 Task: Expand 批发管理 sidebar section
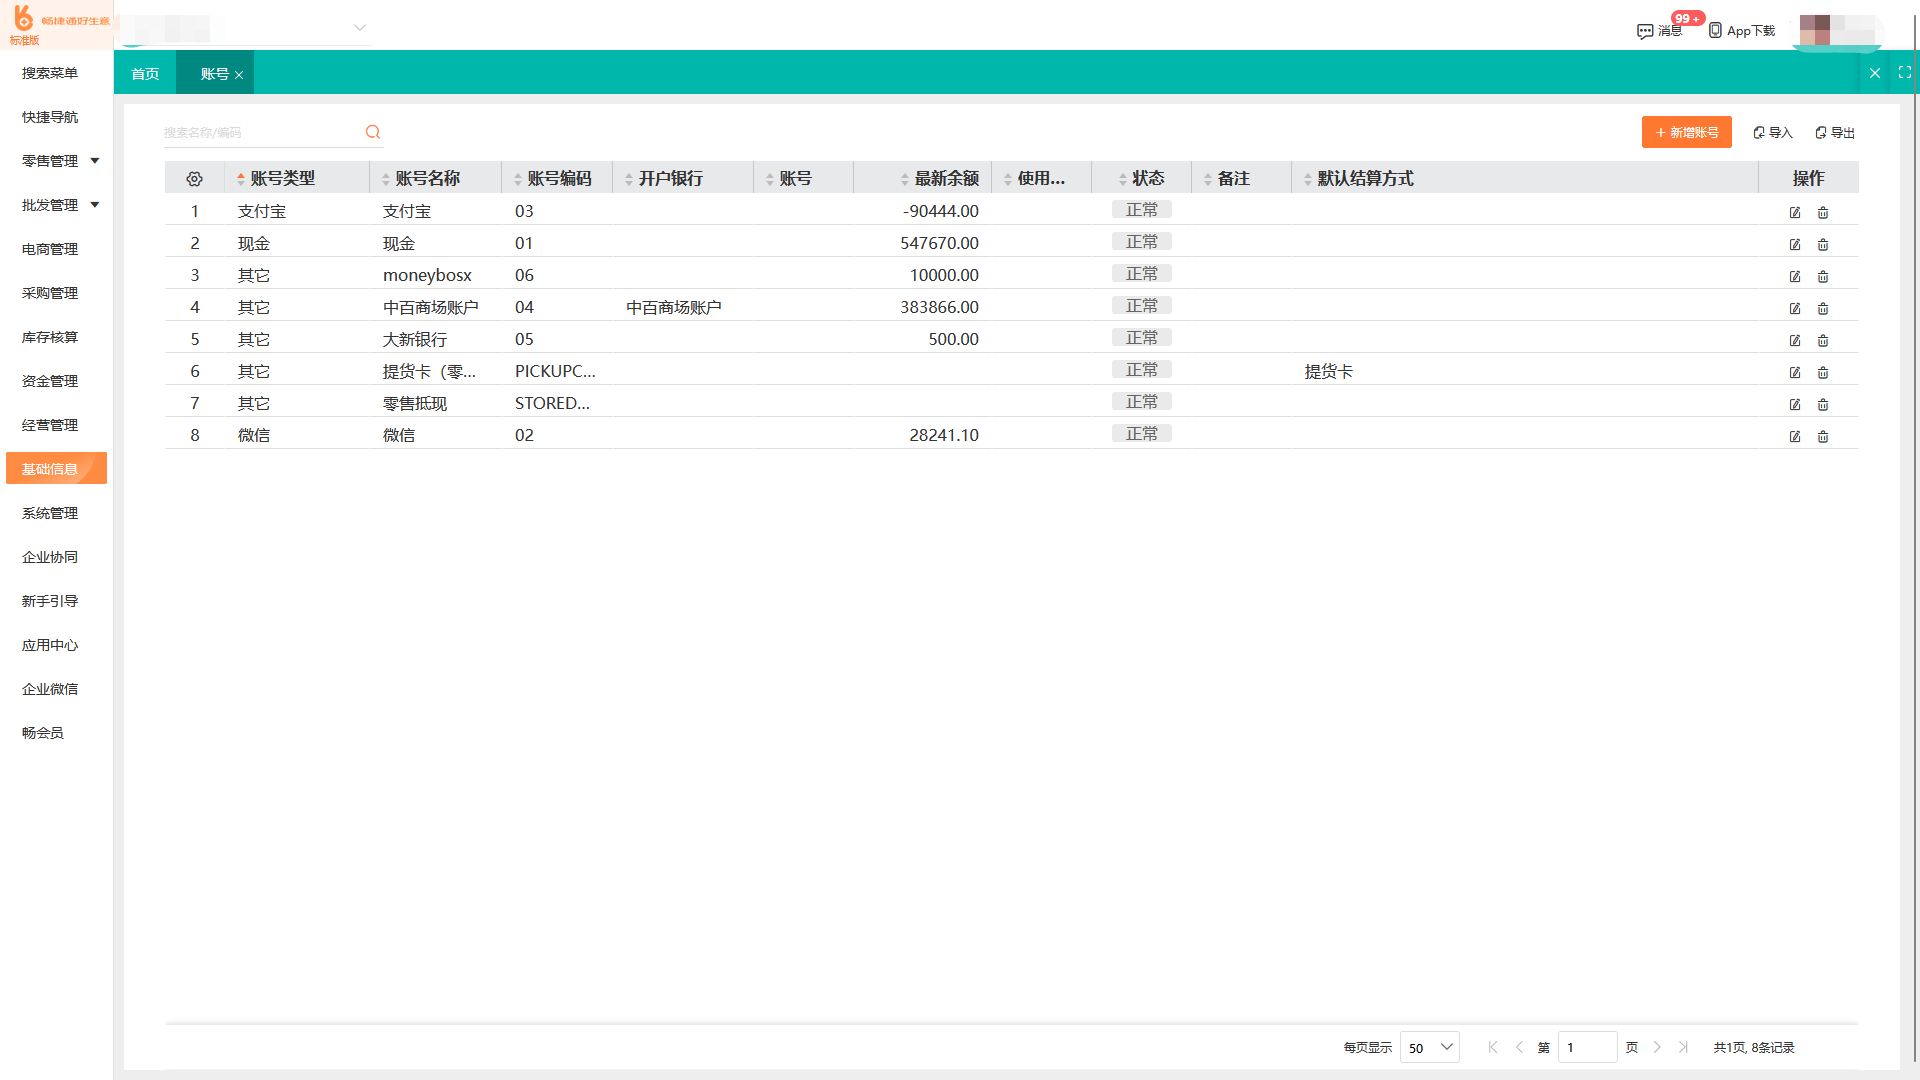(61, 204)
